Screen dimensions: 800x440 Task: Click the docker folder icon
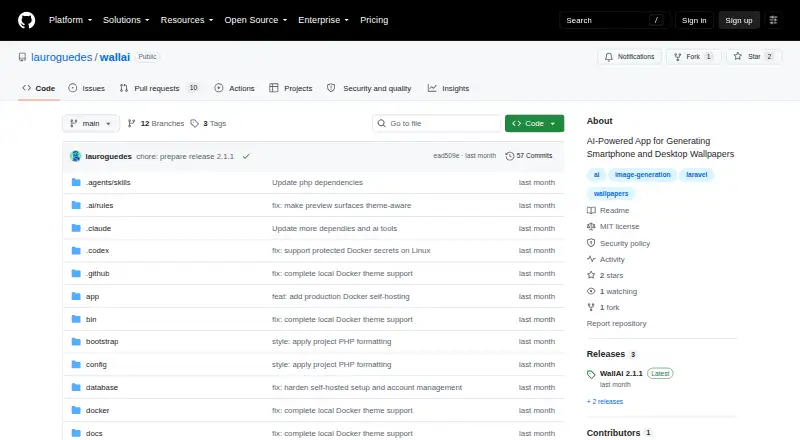coord(76,410)
